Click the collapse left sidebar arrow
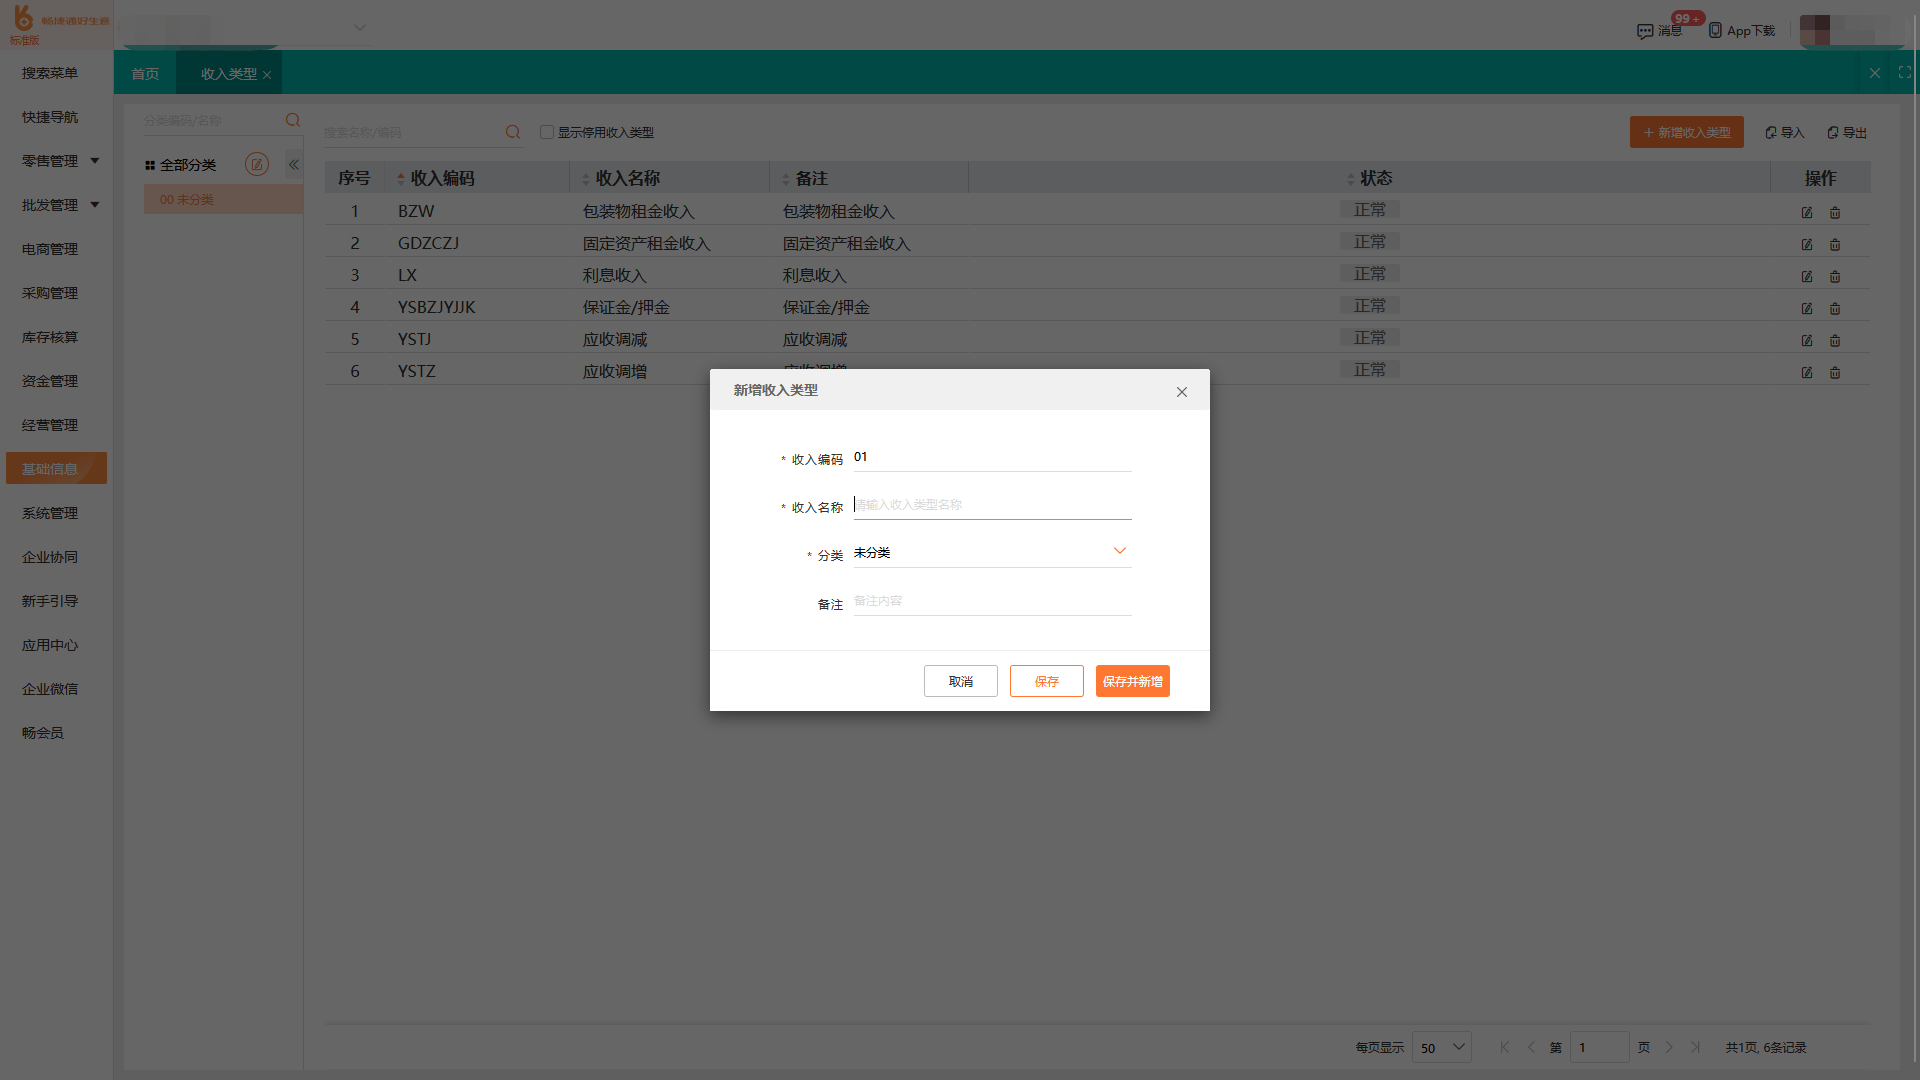Viewport: 1920px width, 1080px height. (x=294, y=165)
